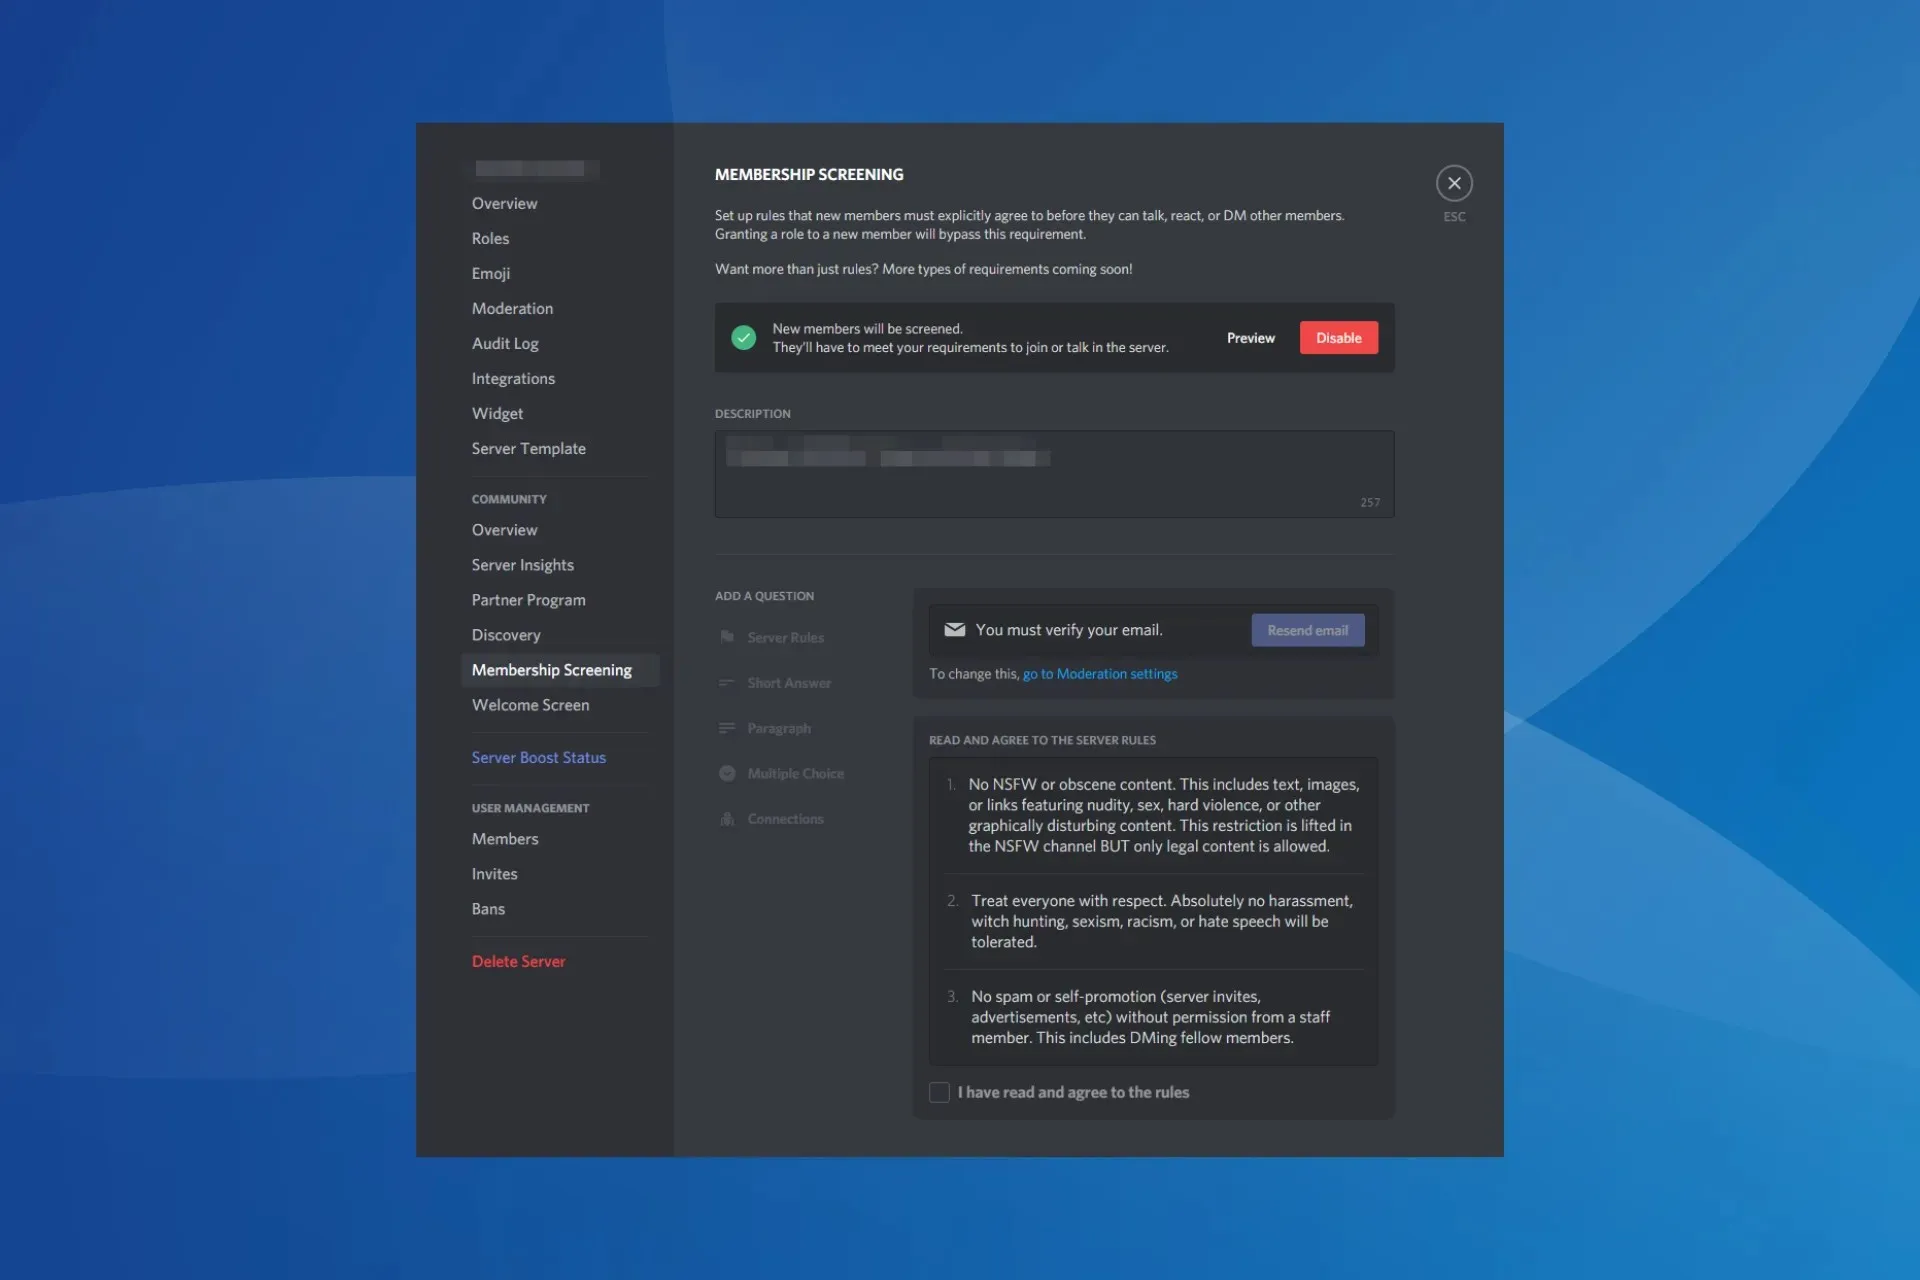Click the Paragraph question type icon

[726, 727]
